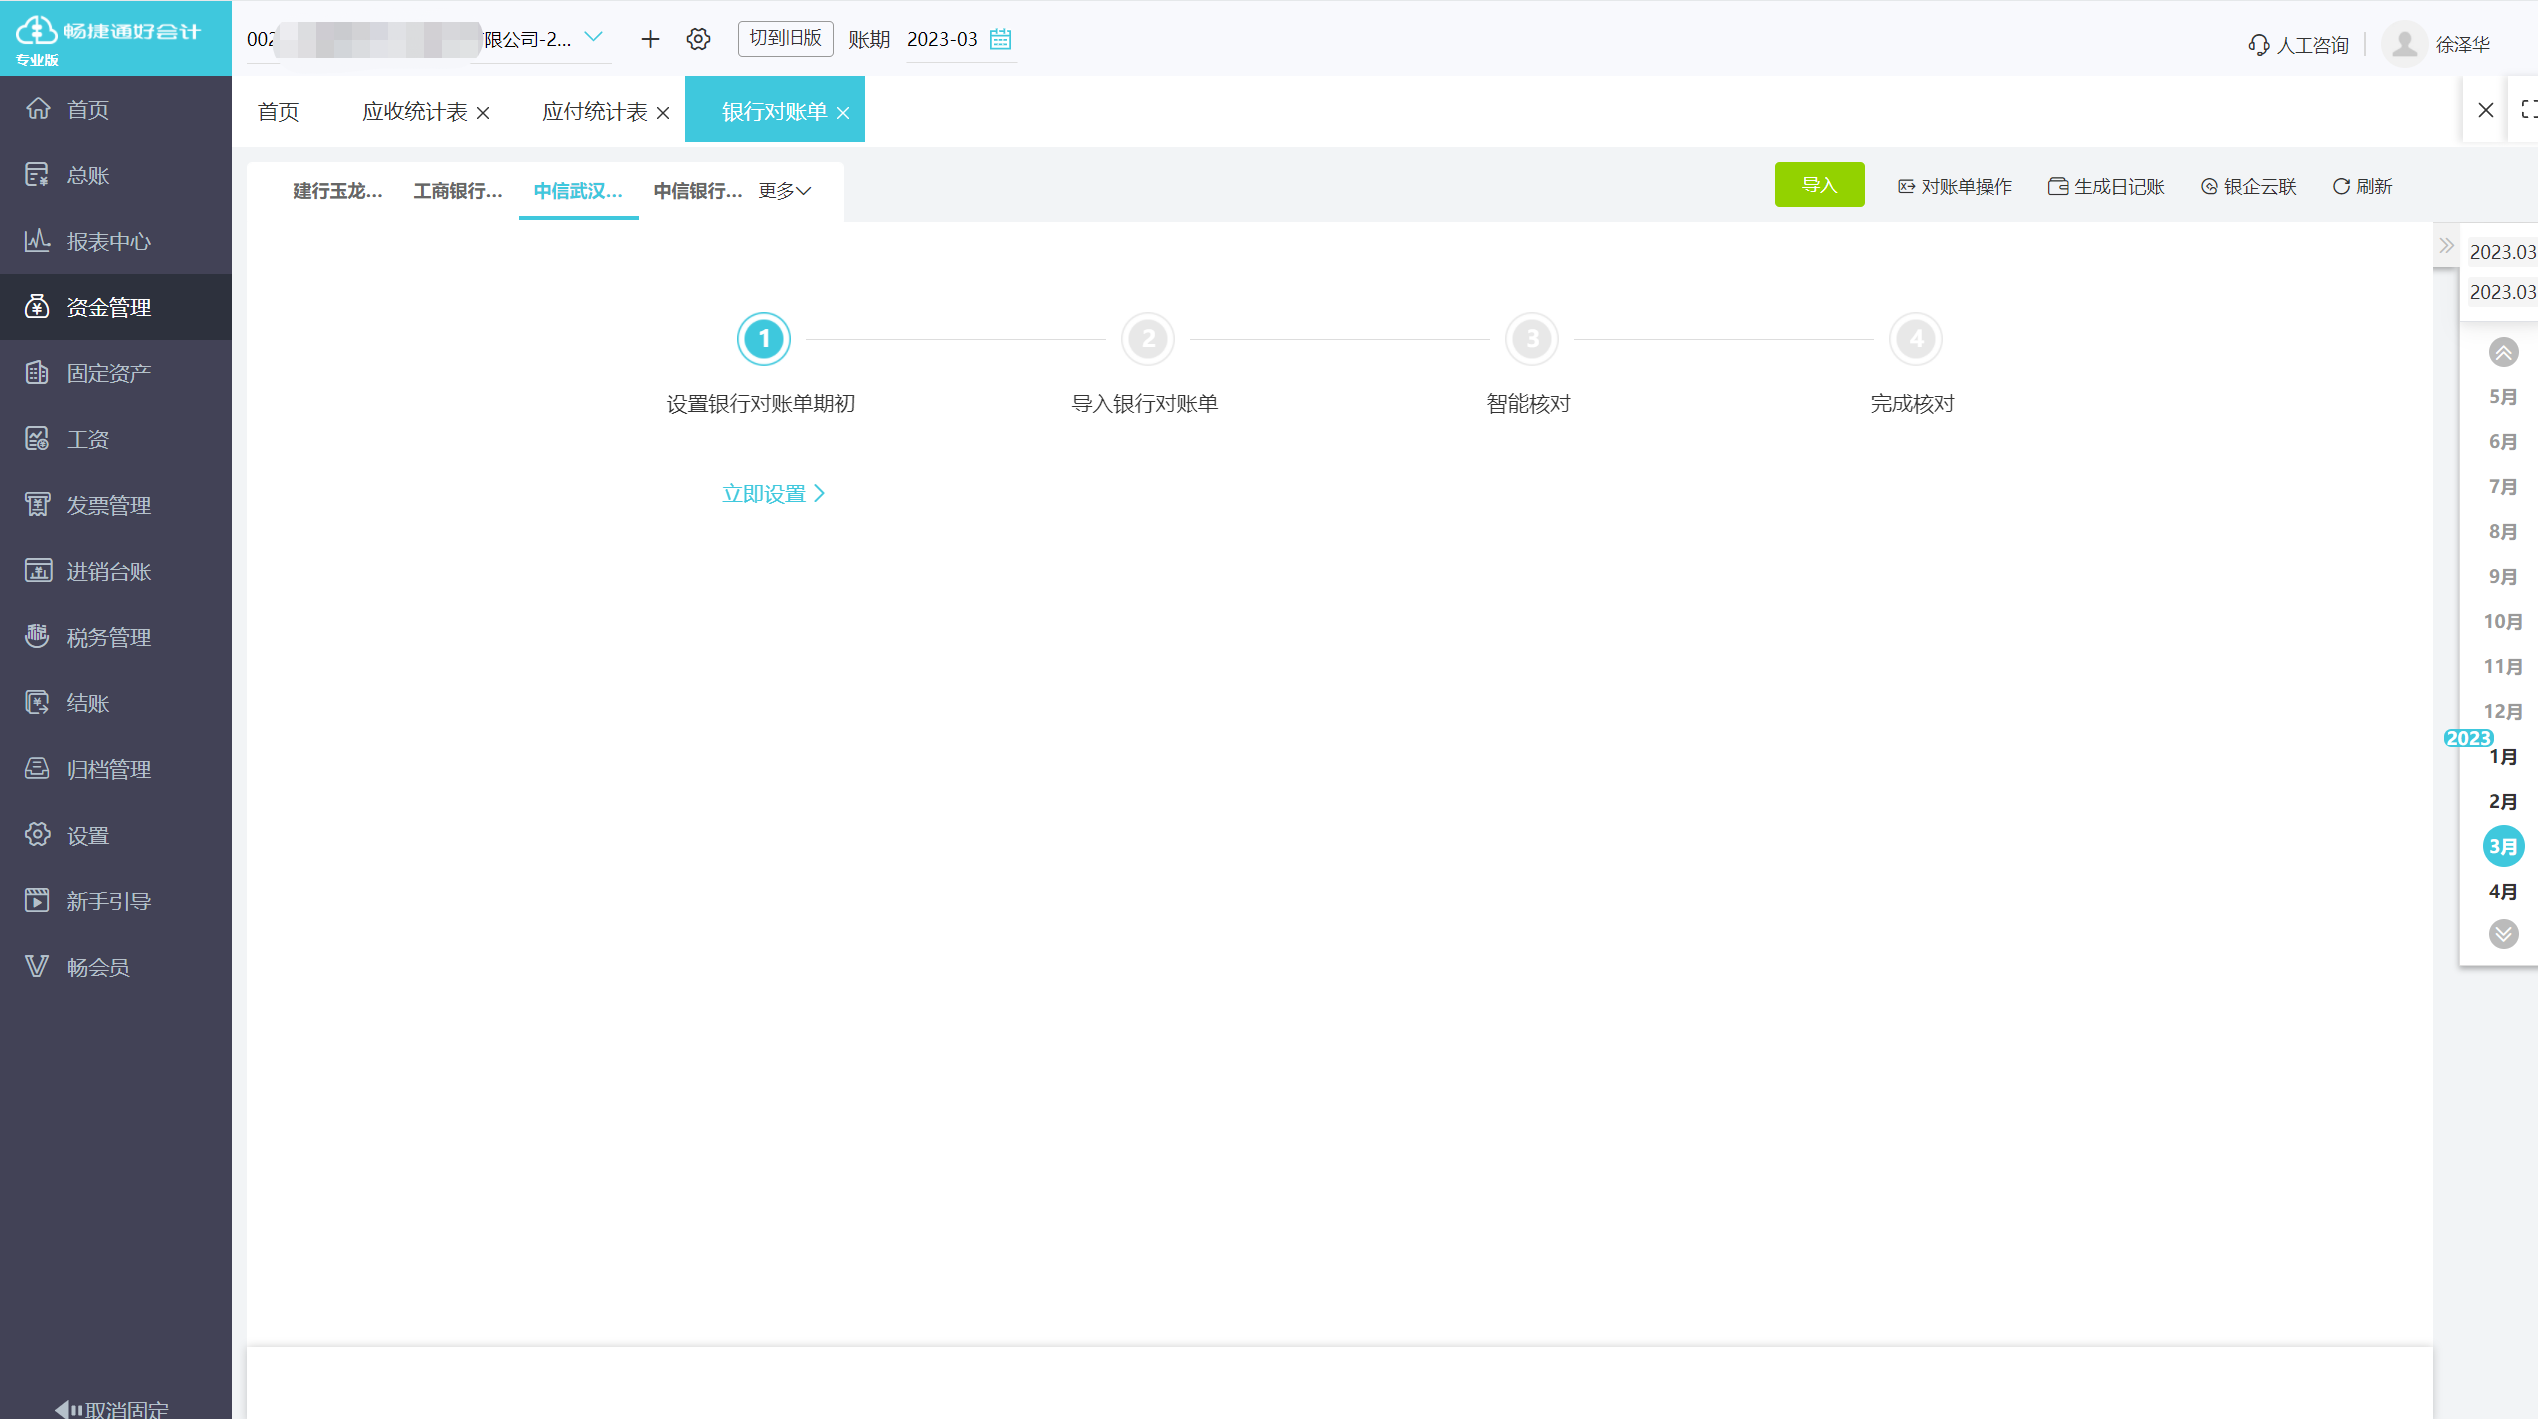Click the 银企云联 icon
The image size is (2538, 1419).
click(2250, 187)
